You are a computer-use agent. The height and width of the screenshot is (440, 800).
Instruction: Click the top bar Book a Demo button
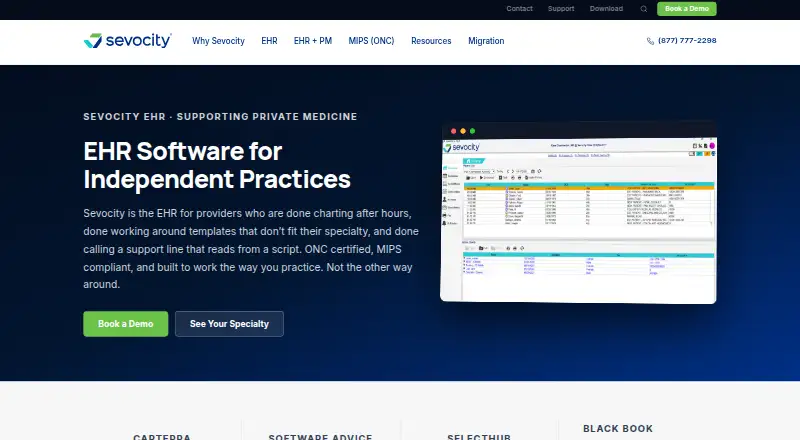[x=687, y=9]
